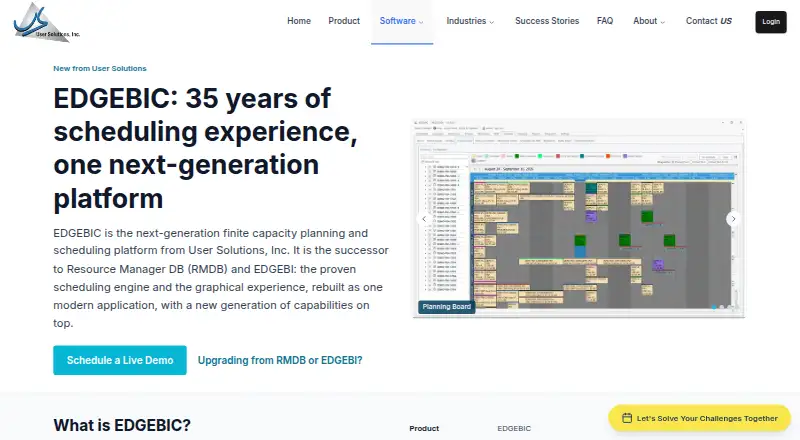Click 'New from User Solutions' text
This screenshot has width=800, height=440.
[100, 68]
